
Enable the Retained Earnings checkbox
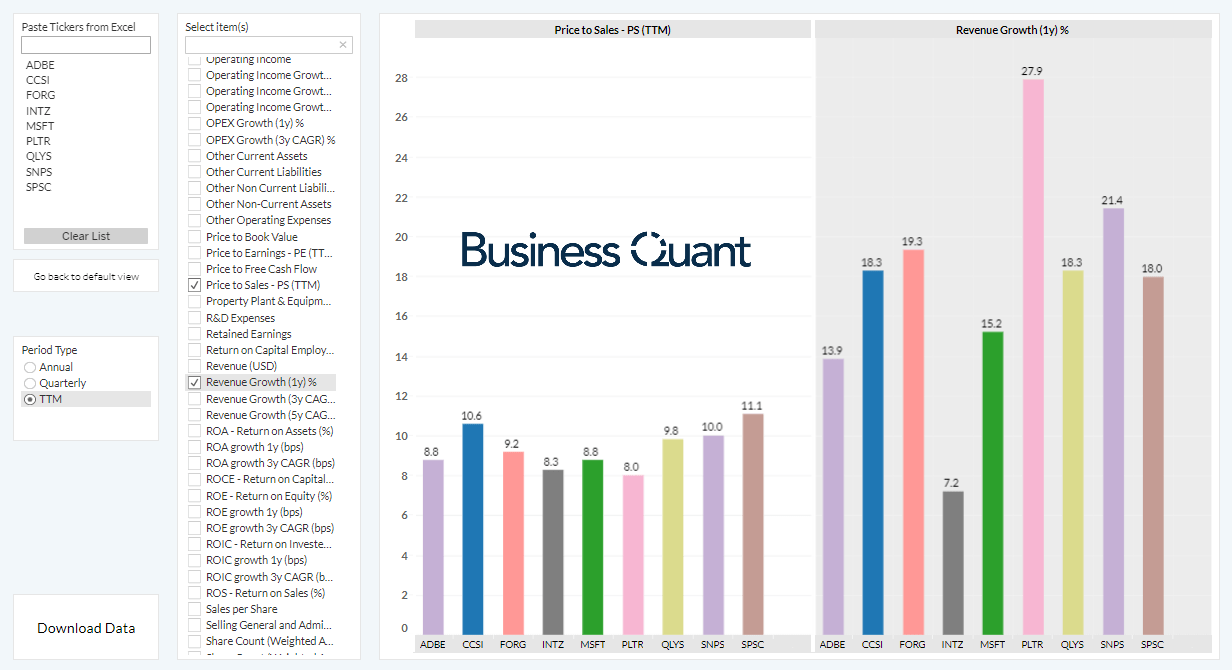coord(195,334)
